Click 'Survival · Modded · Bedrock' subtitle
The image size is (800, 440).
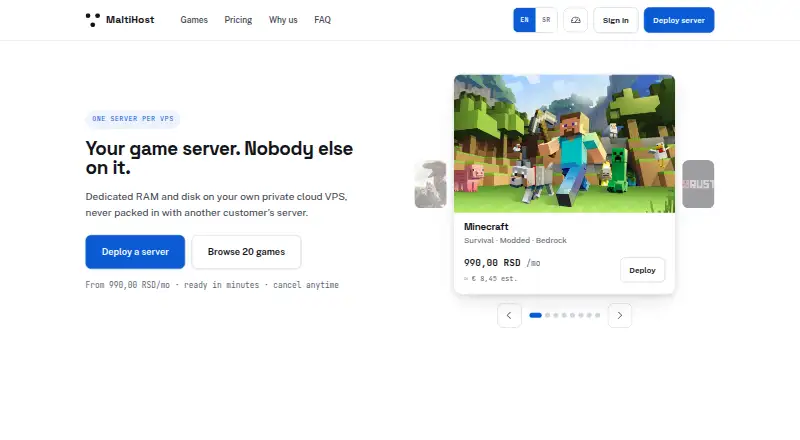point(515,240)
